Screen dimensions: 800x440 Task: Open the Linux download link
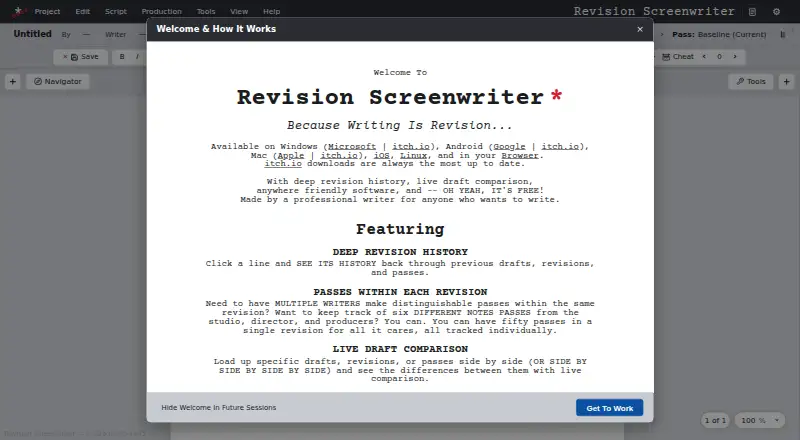pos(413,155)
